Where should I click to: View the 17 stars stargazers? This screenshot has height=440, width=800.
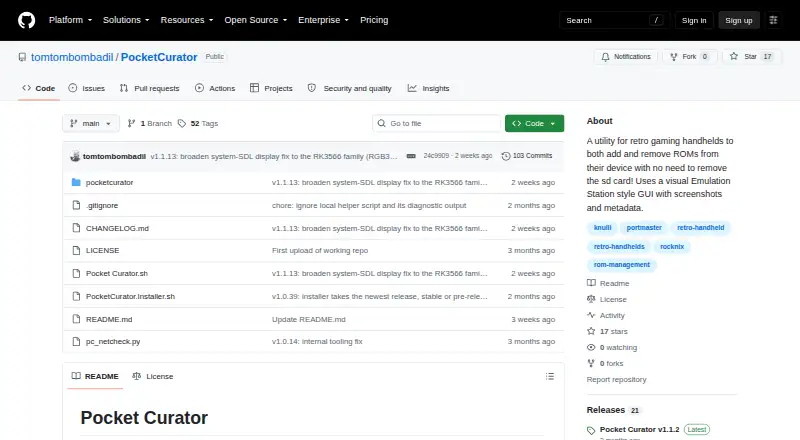(608, 331)
